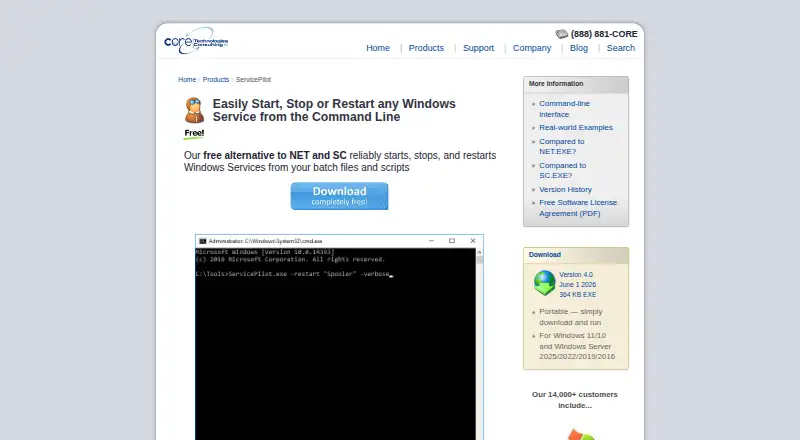Open the Products navigation menu item
Viewport: 800px width, 440px height.
(426, 48)
